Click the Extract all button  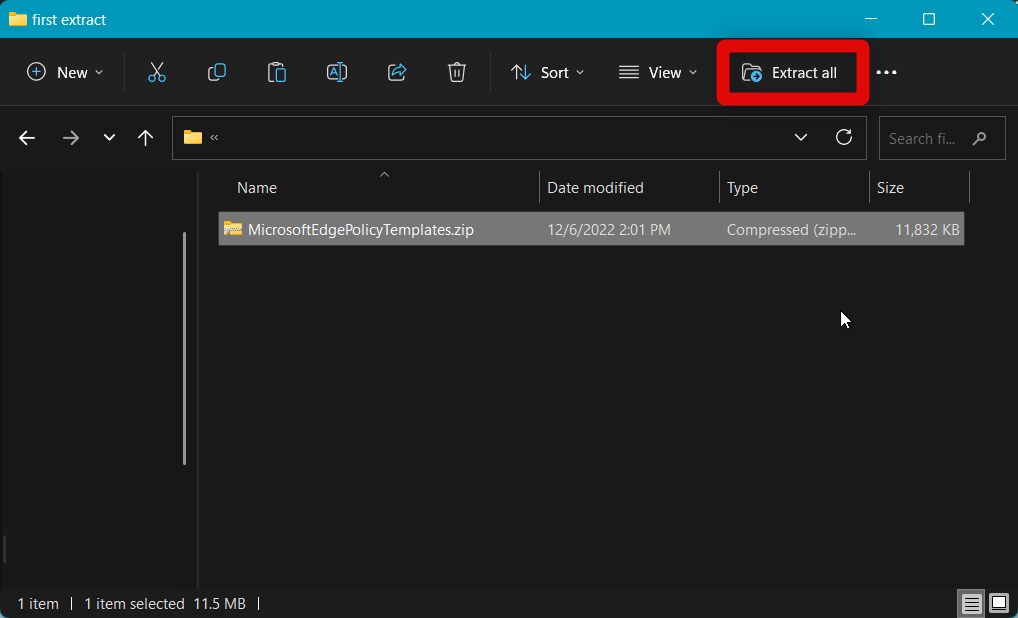791,72
